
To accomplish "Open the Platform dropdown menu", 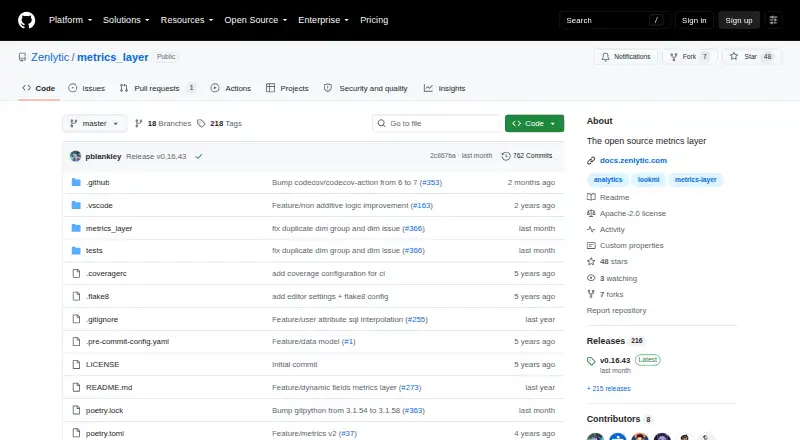I will click(70, 20).
